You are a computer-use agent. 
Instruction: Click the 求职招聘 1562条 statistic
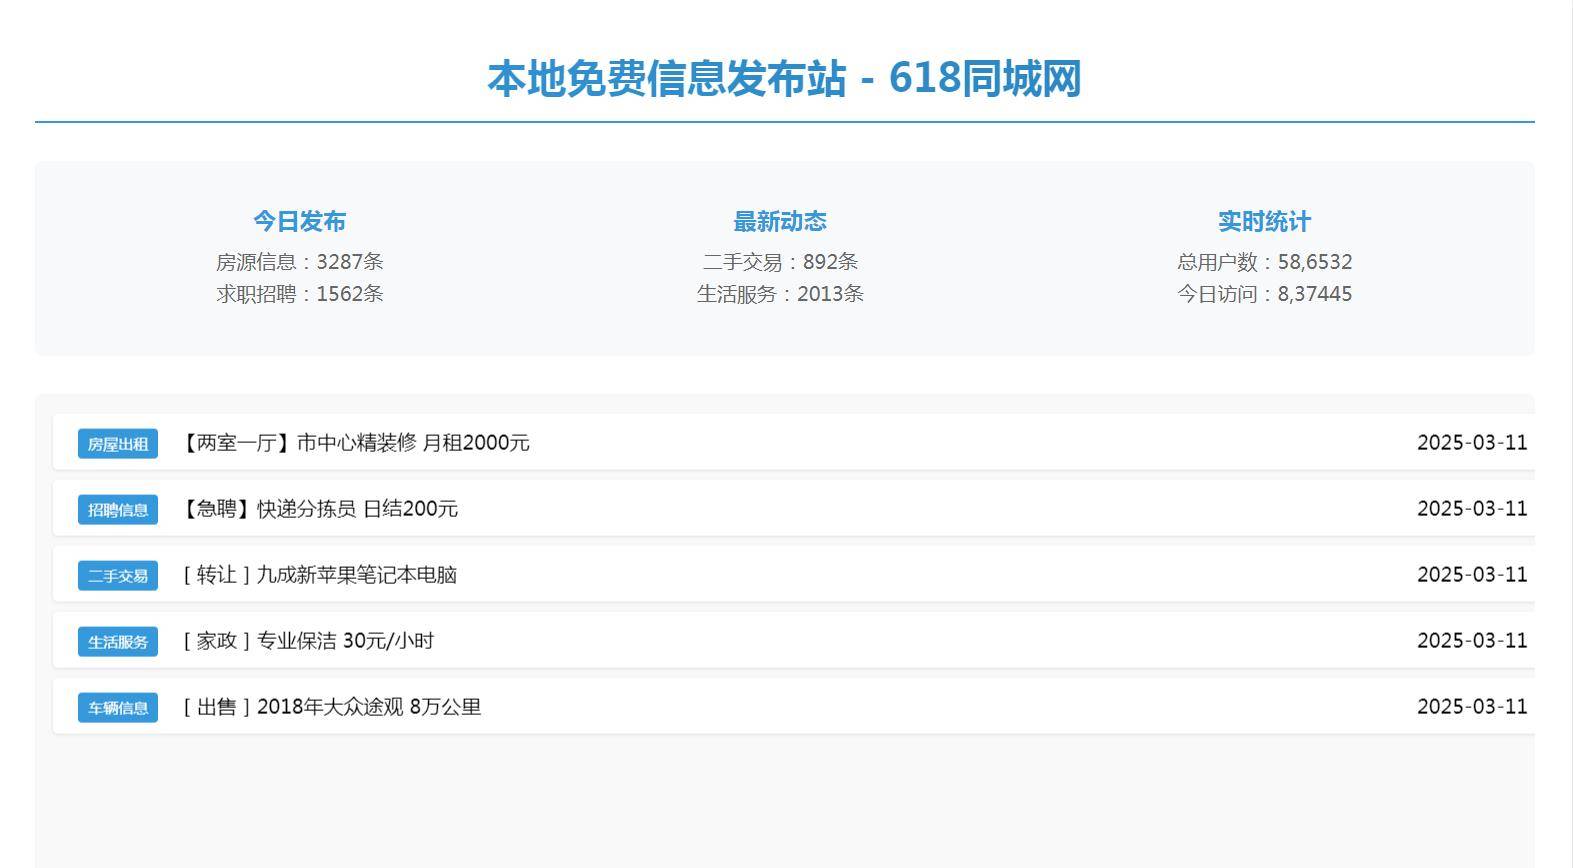(299, 294)
